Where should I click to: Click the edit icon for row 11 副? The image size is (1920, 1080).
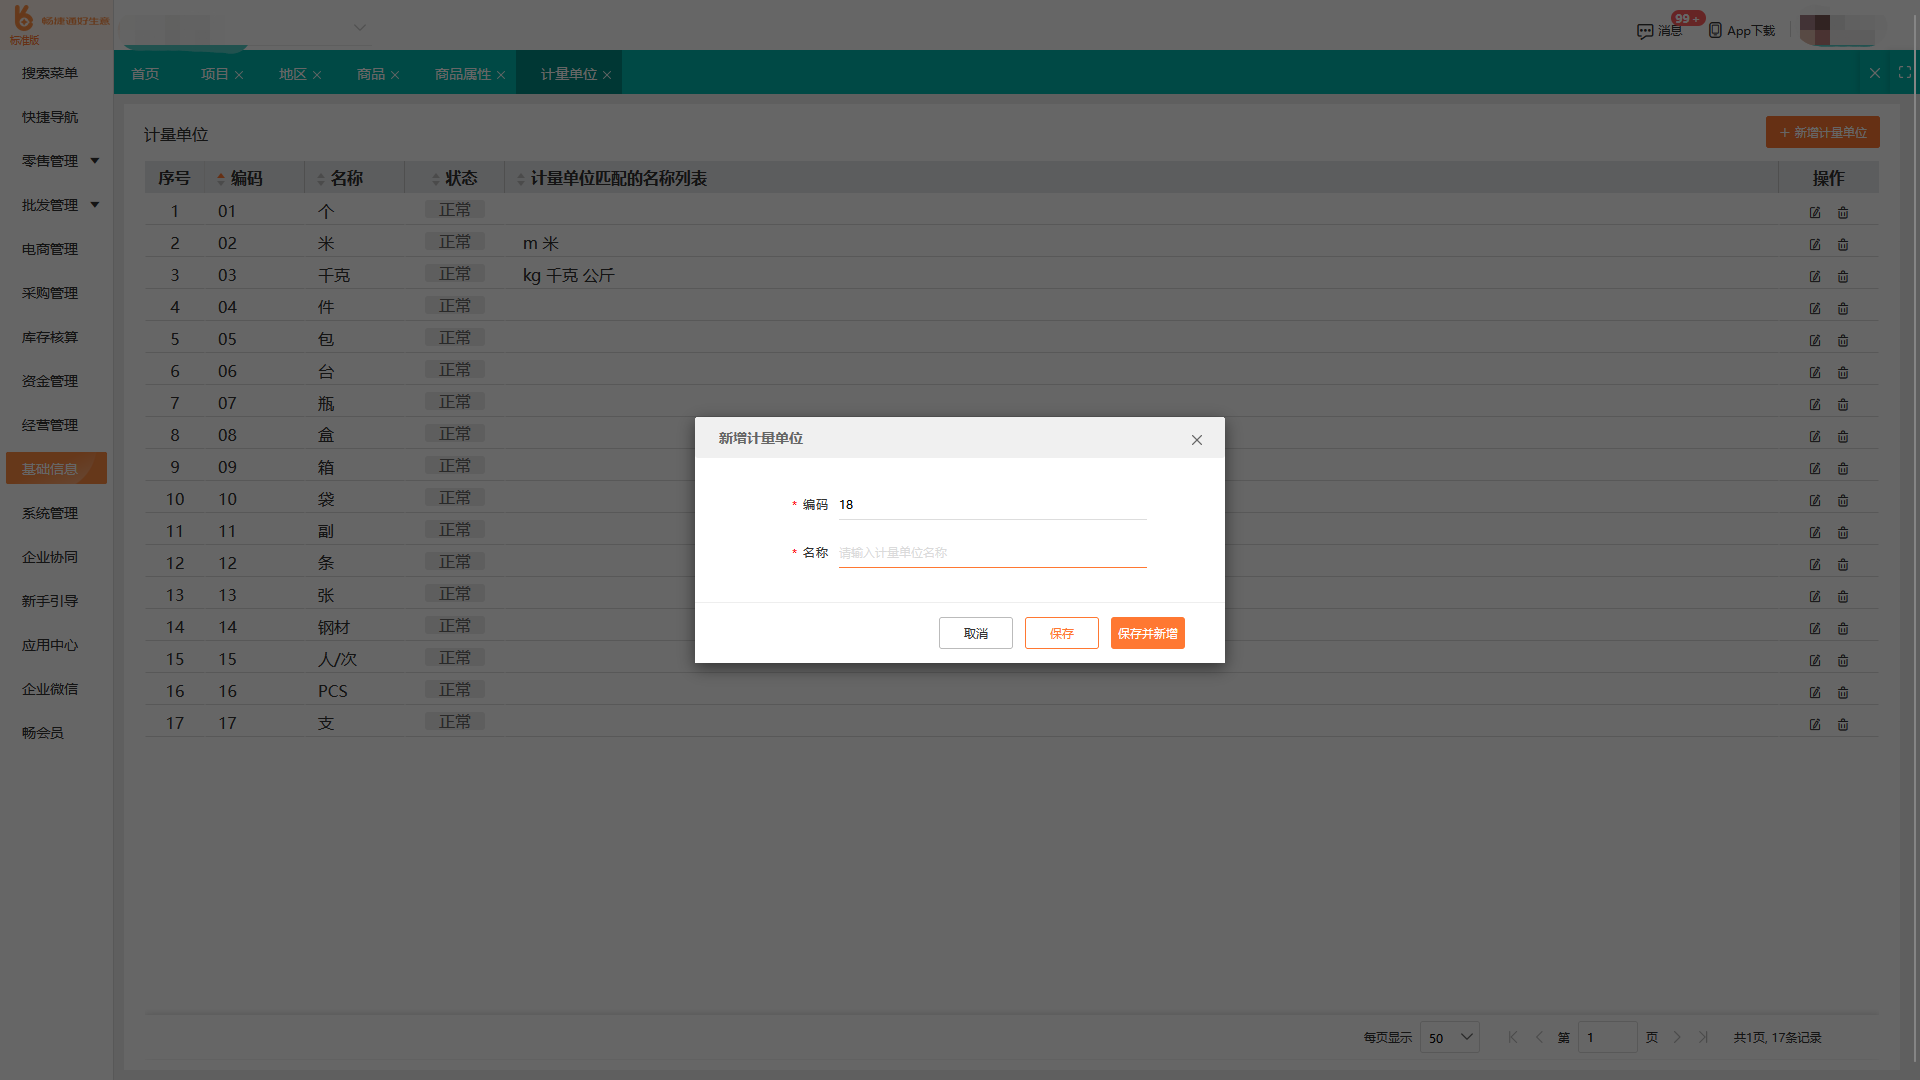(1815, 531)
